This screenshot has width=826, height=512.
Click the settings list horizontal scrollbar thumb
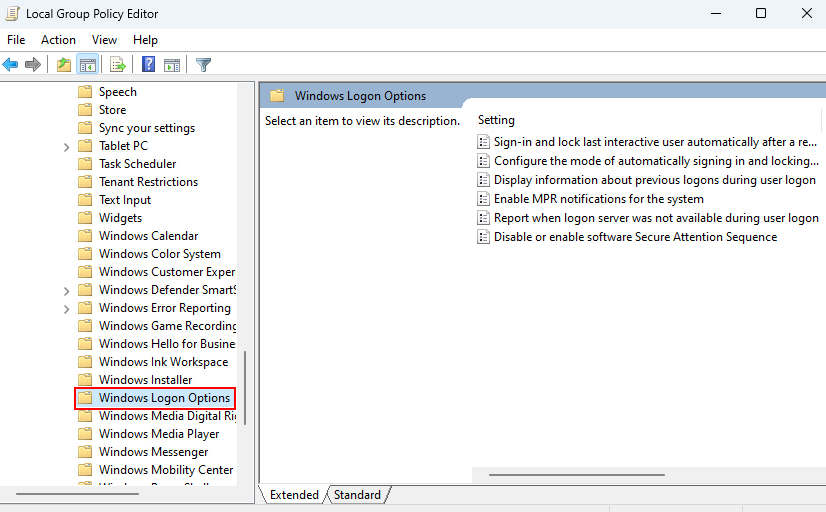(x=577, y=475)
